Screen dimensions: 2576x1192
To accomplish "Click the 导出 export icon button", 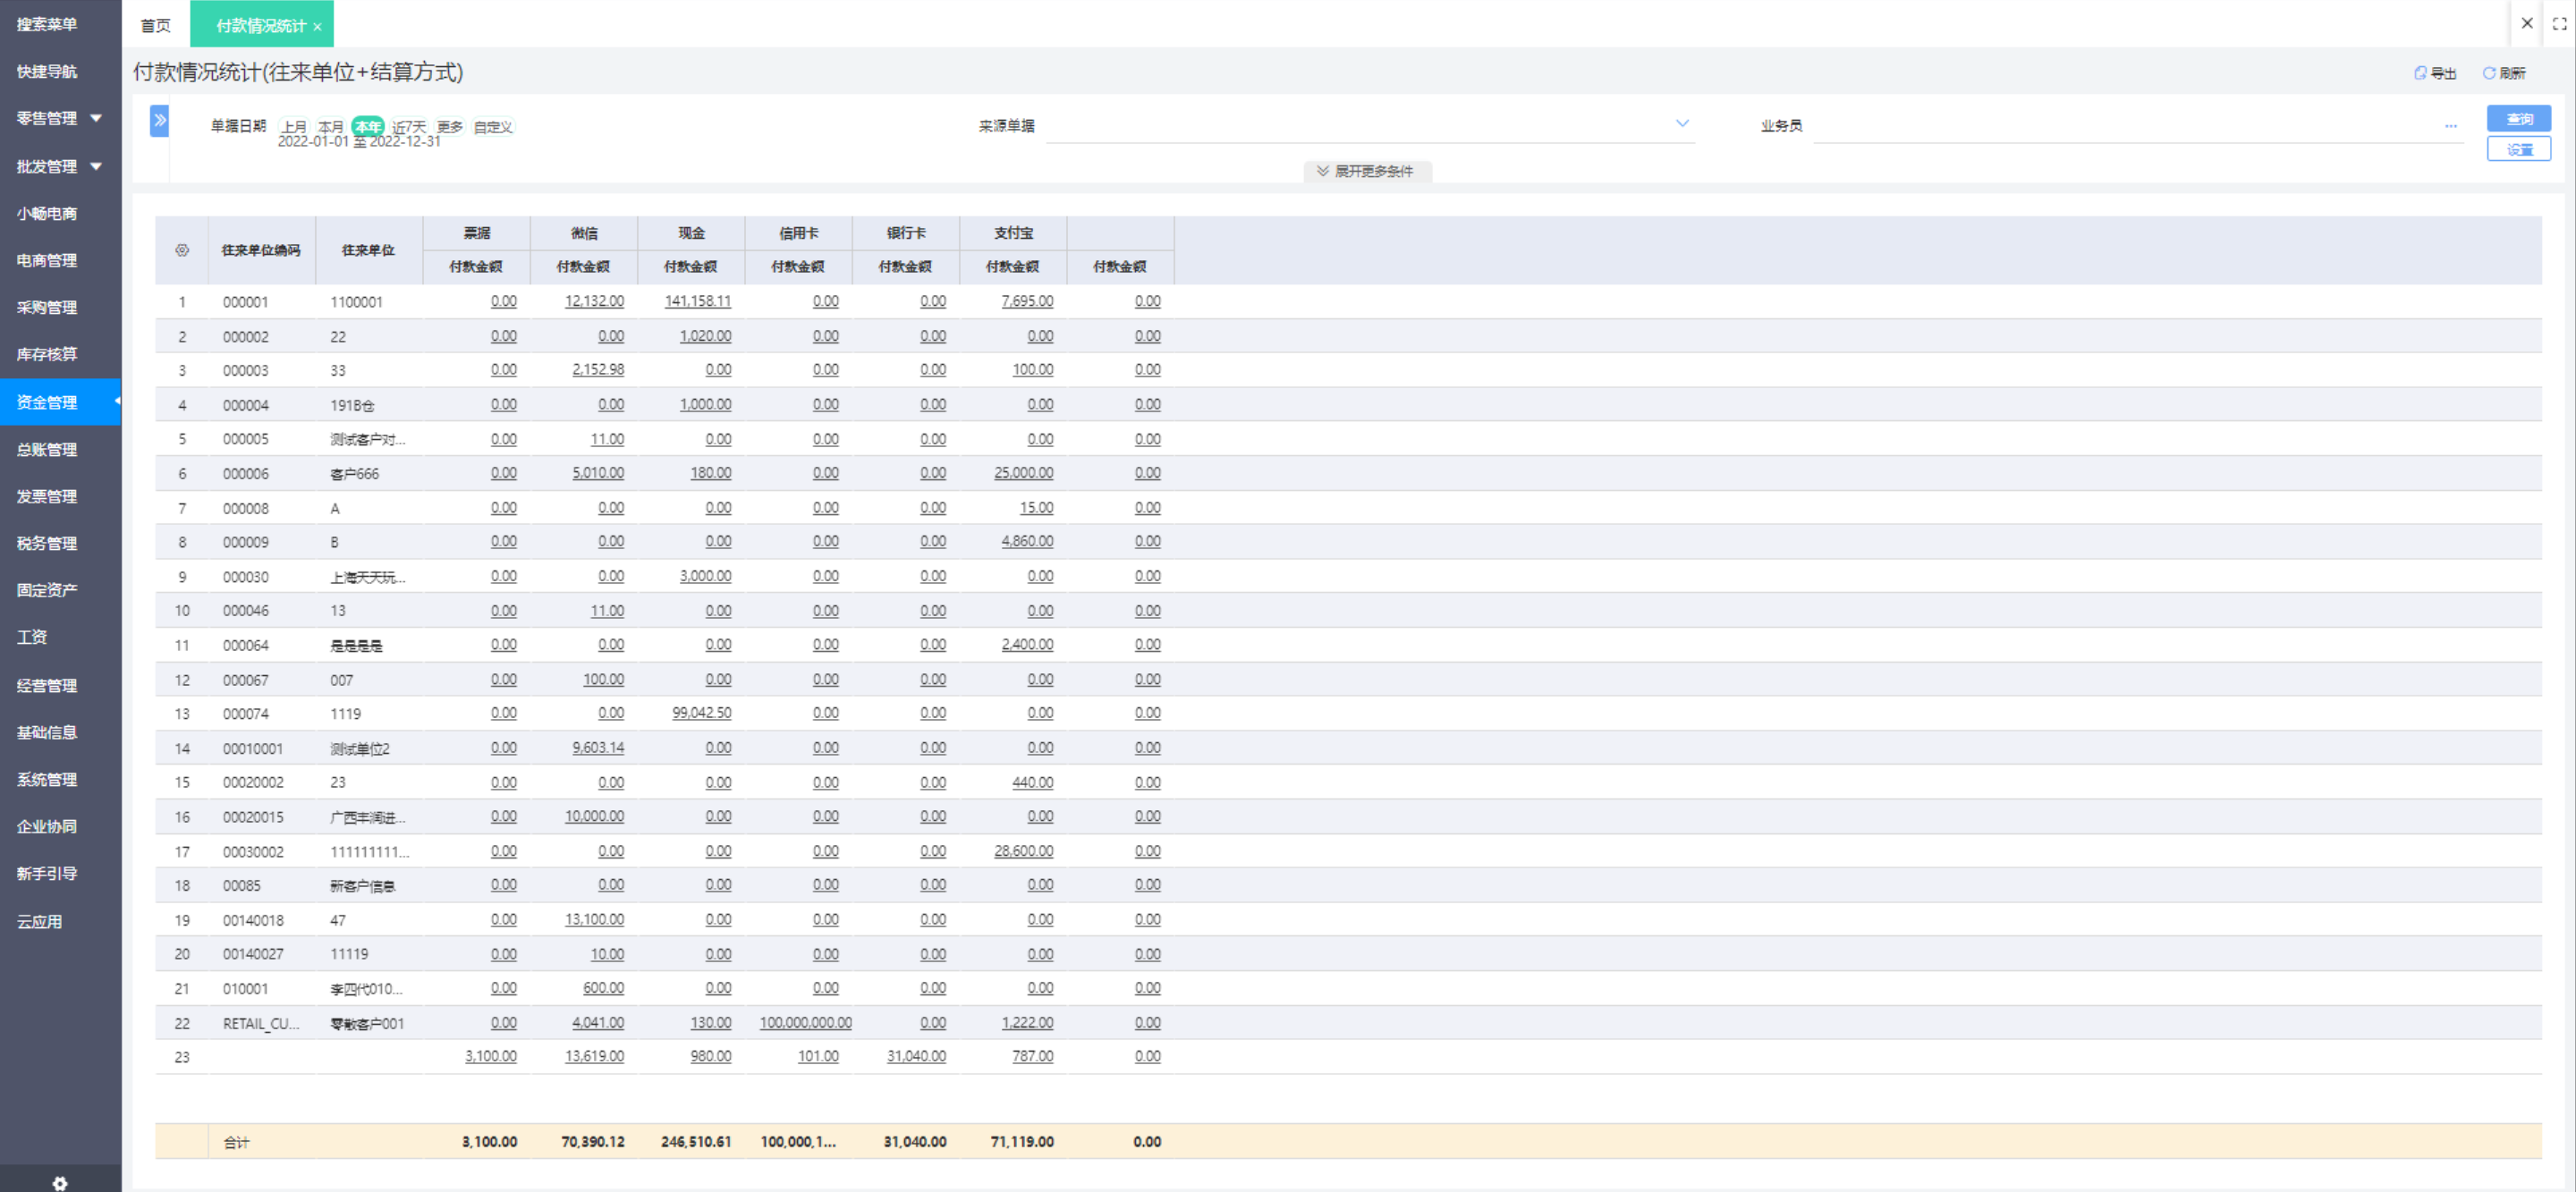I will coord(2440,72).
